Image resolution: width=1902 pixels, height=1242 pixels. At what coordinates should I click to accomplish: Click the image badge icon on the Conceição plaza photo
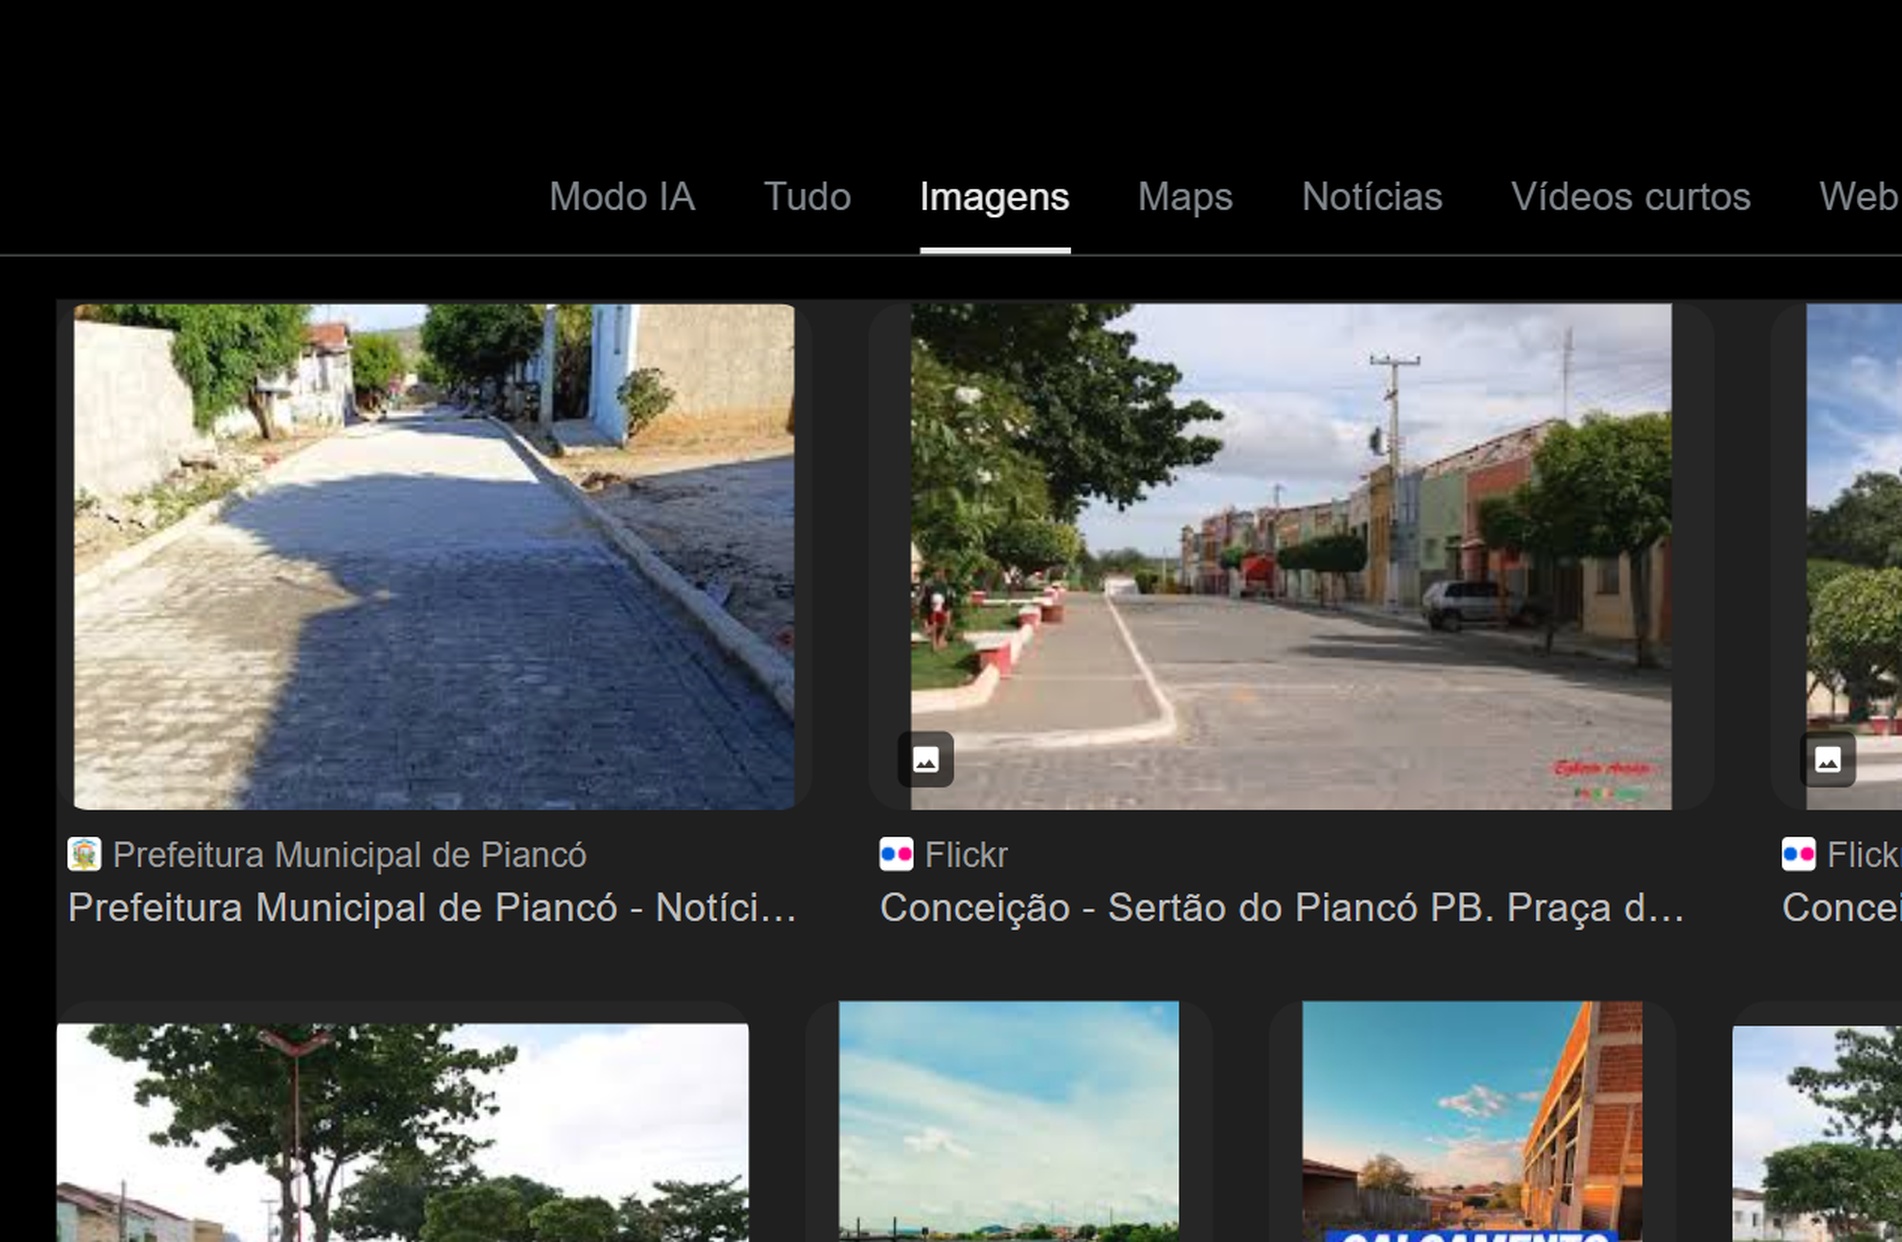pos(925,760)
